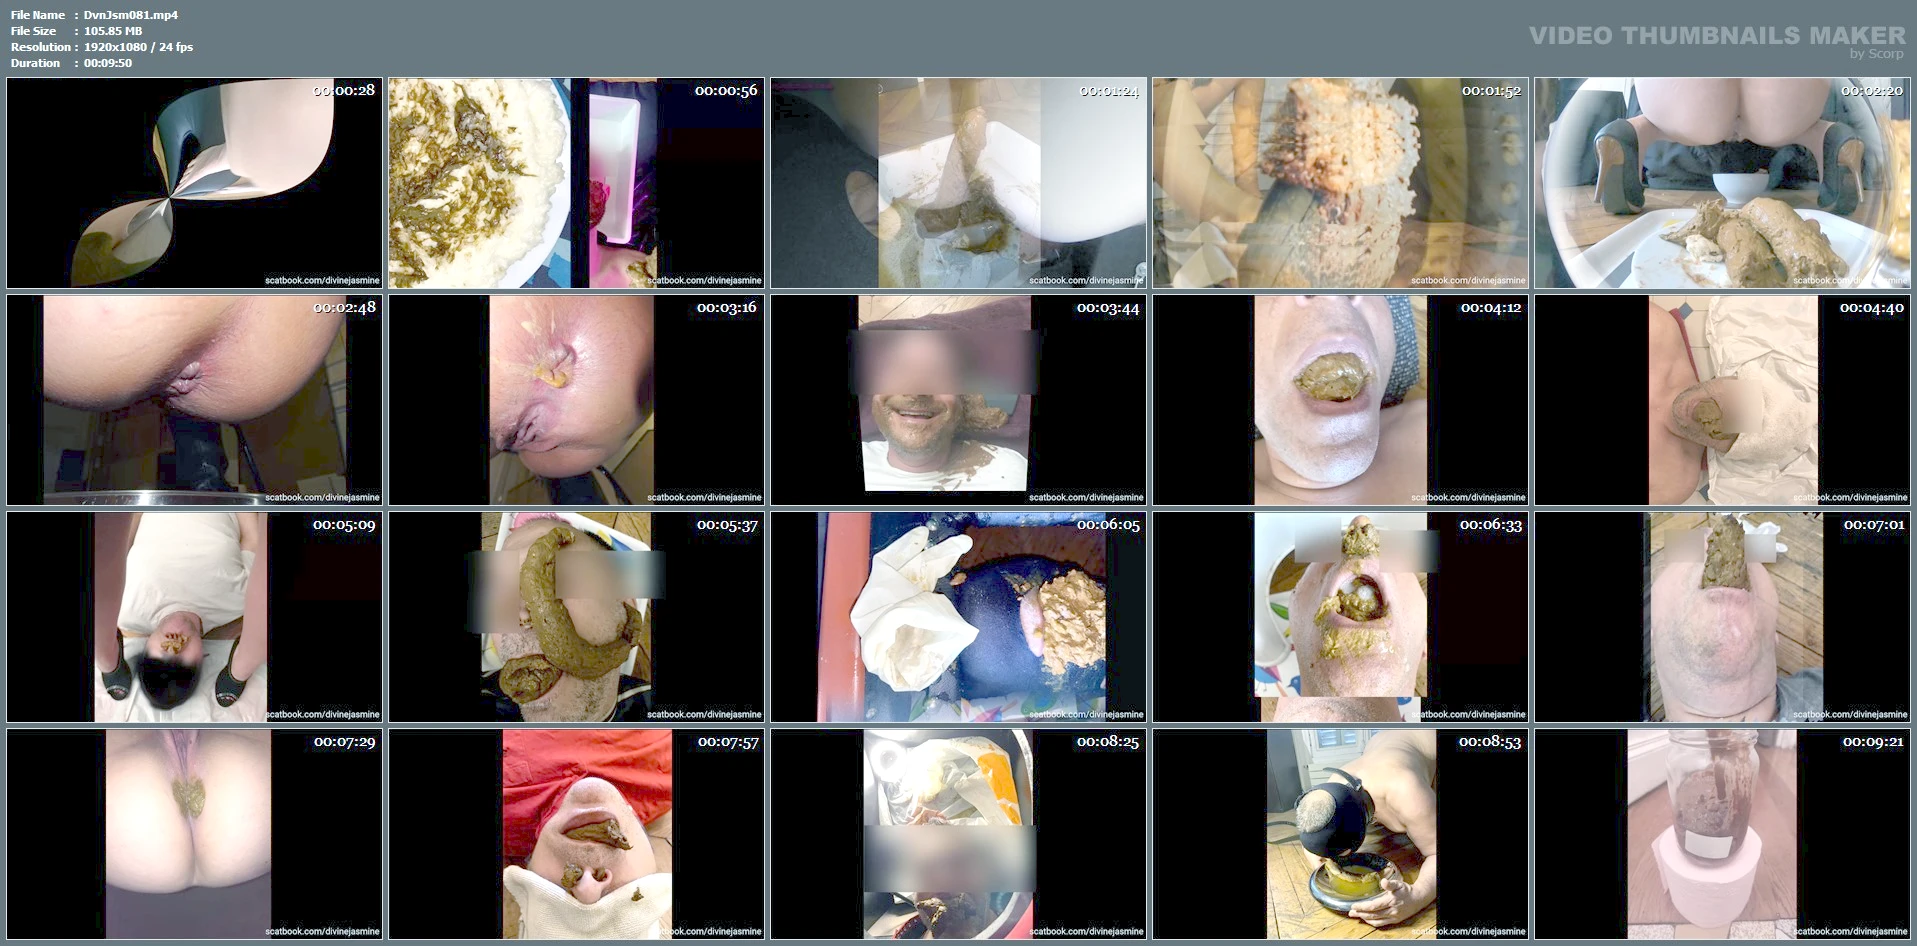Select the frame marked 00:00:56
This screenshot has width=1917, height=946.
[x=576, y=183]
